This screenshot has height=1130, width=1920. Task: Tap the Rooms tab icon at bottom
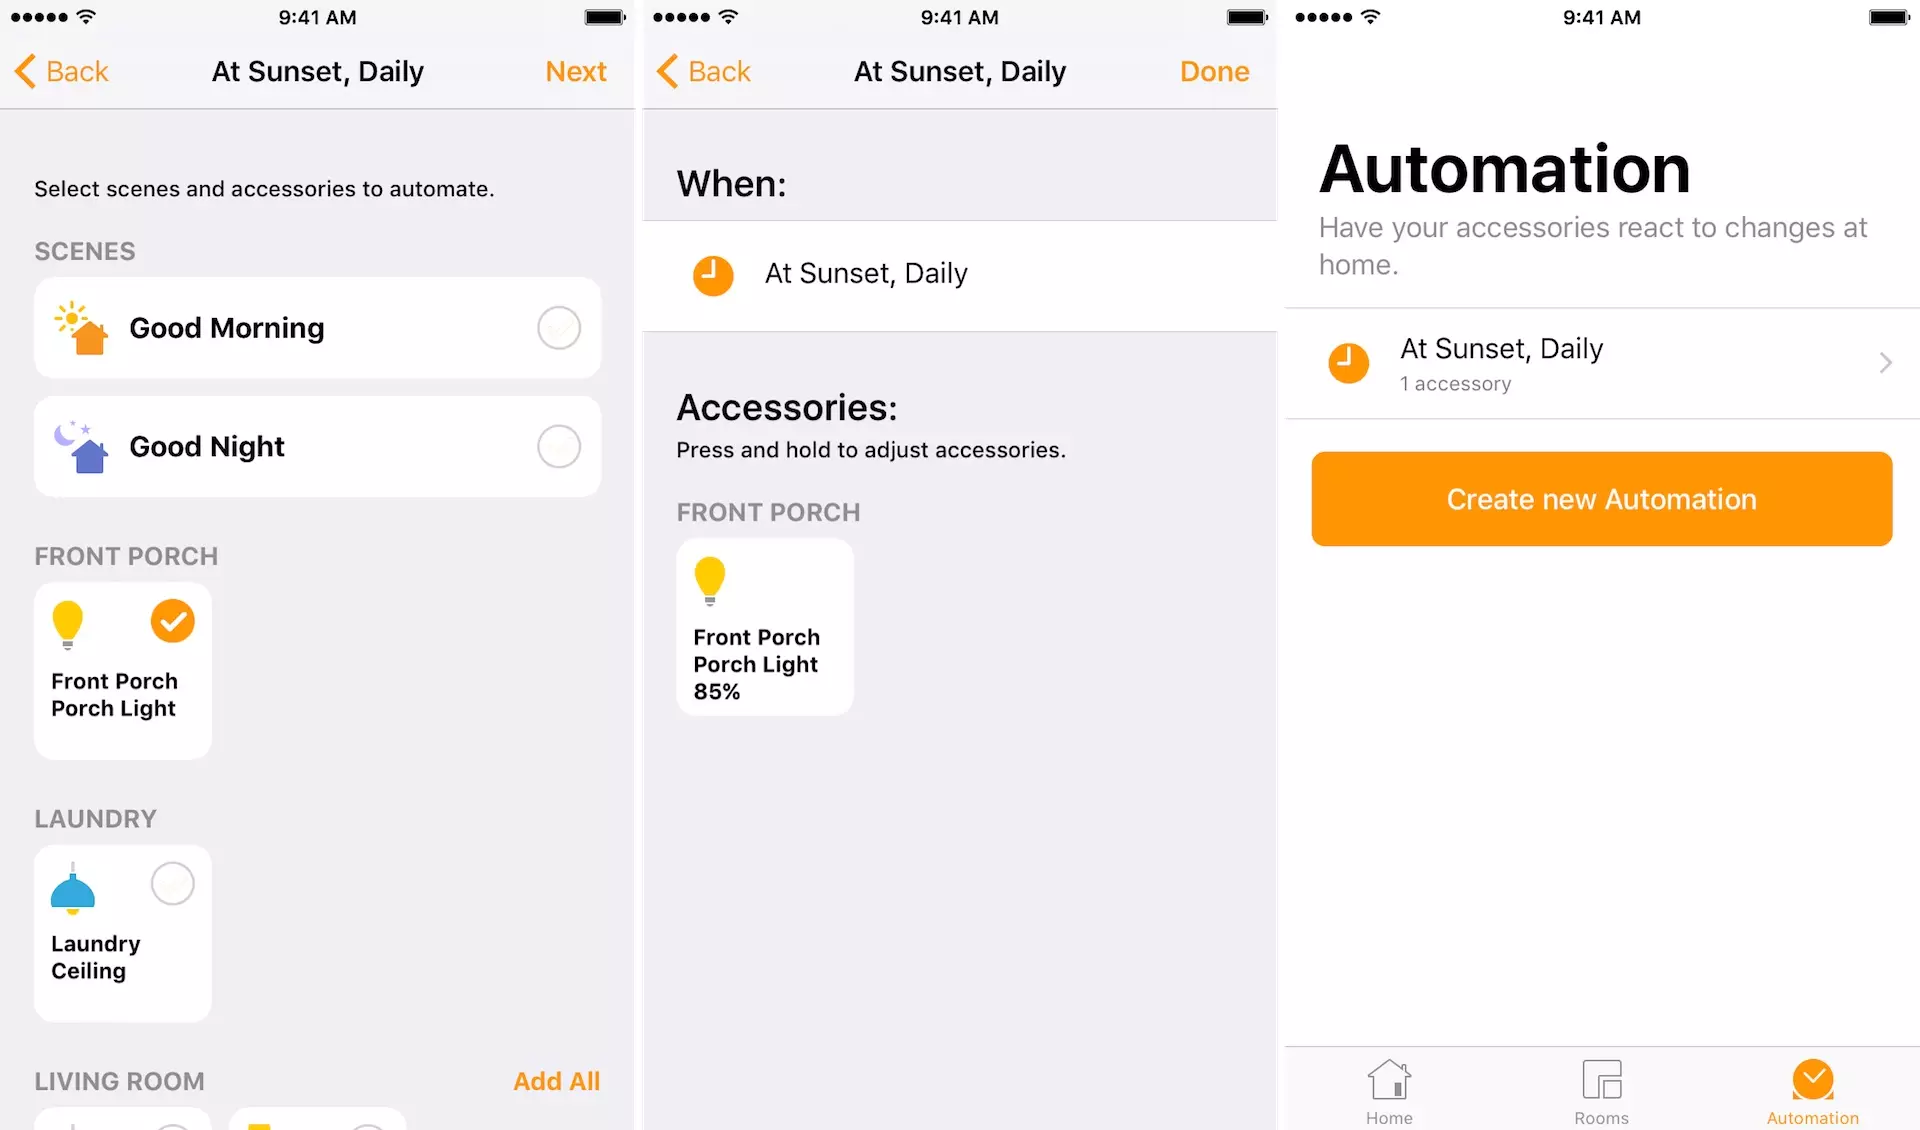(1603, 1087)
